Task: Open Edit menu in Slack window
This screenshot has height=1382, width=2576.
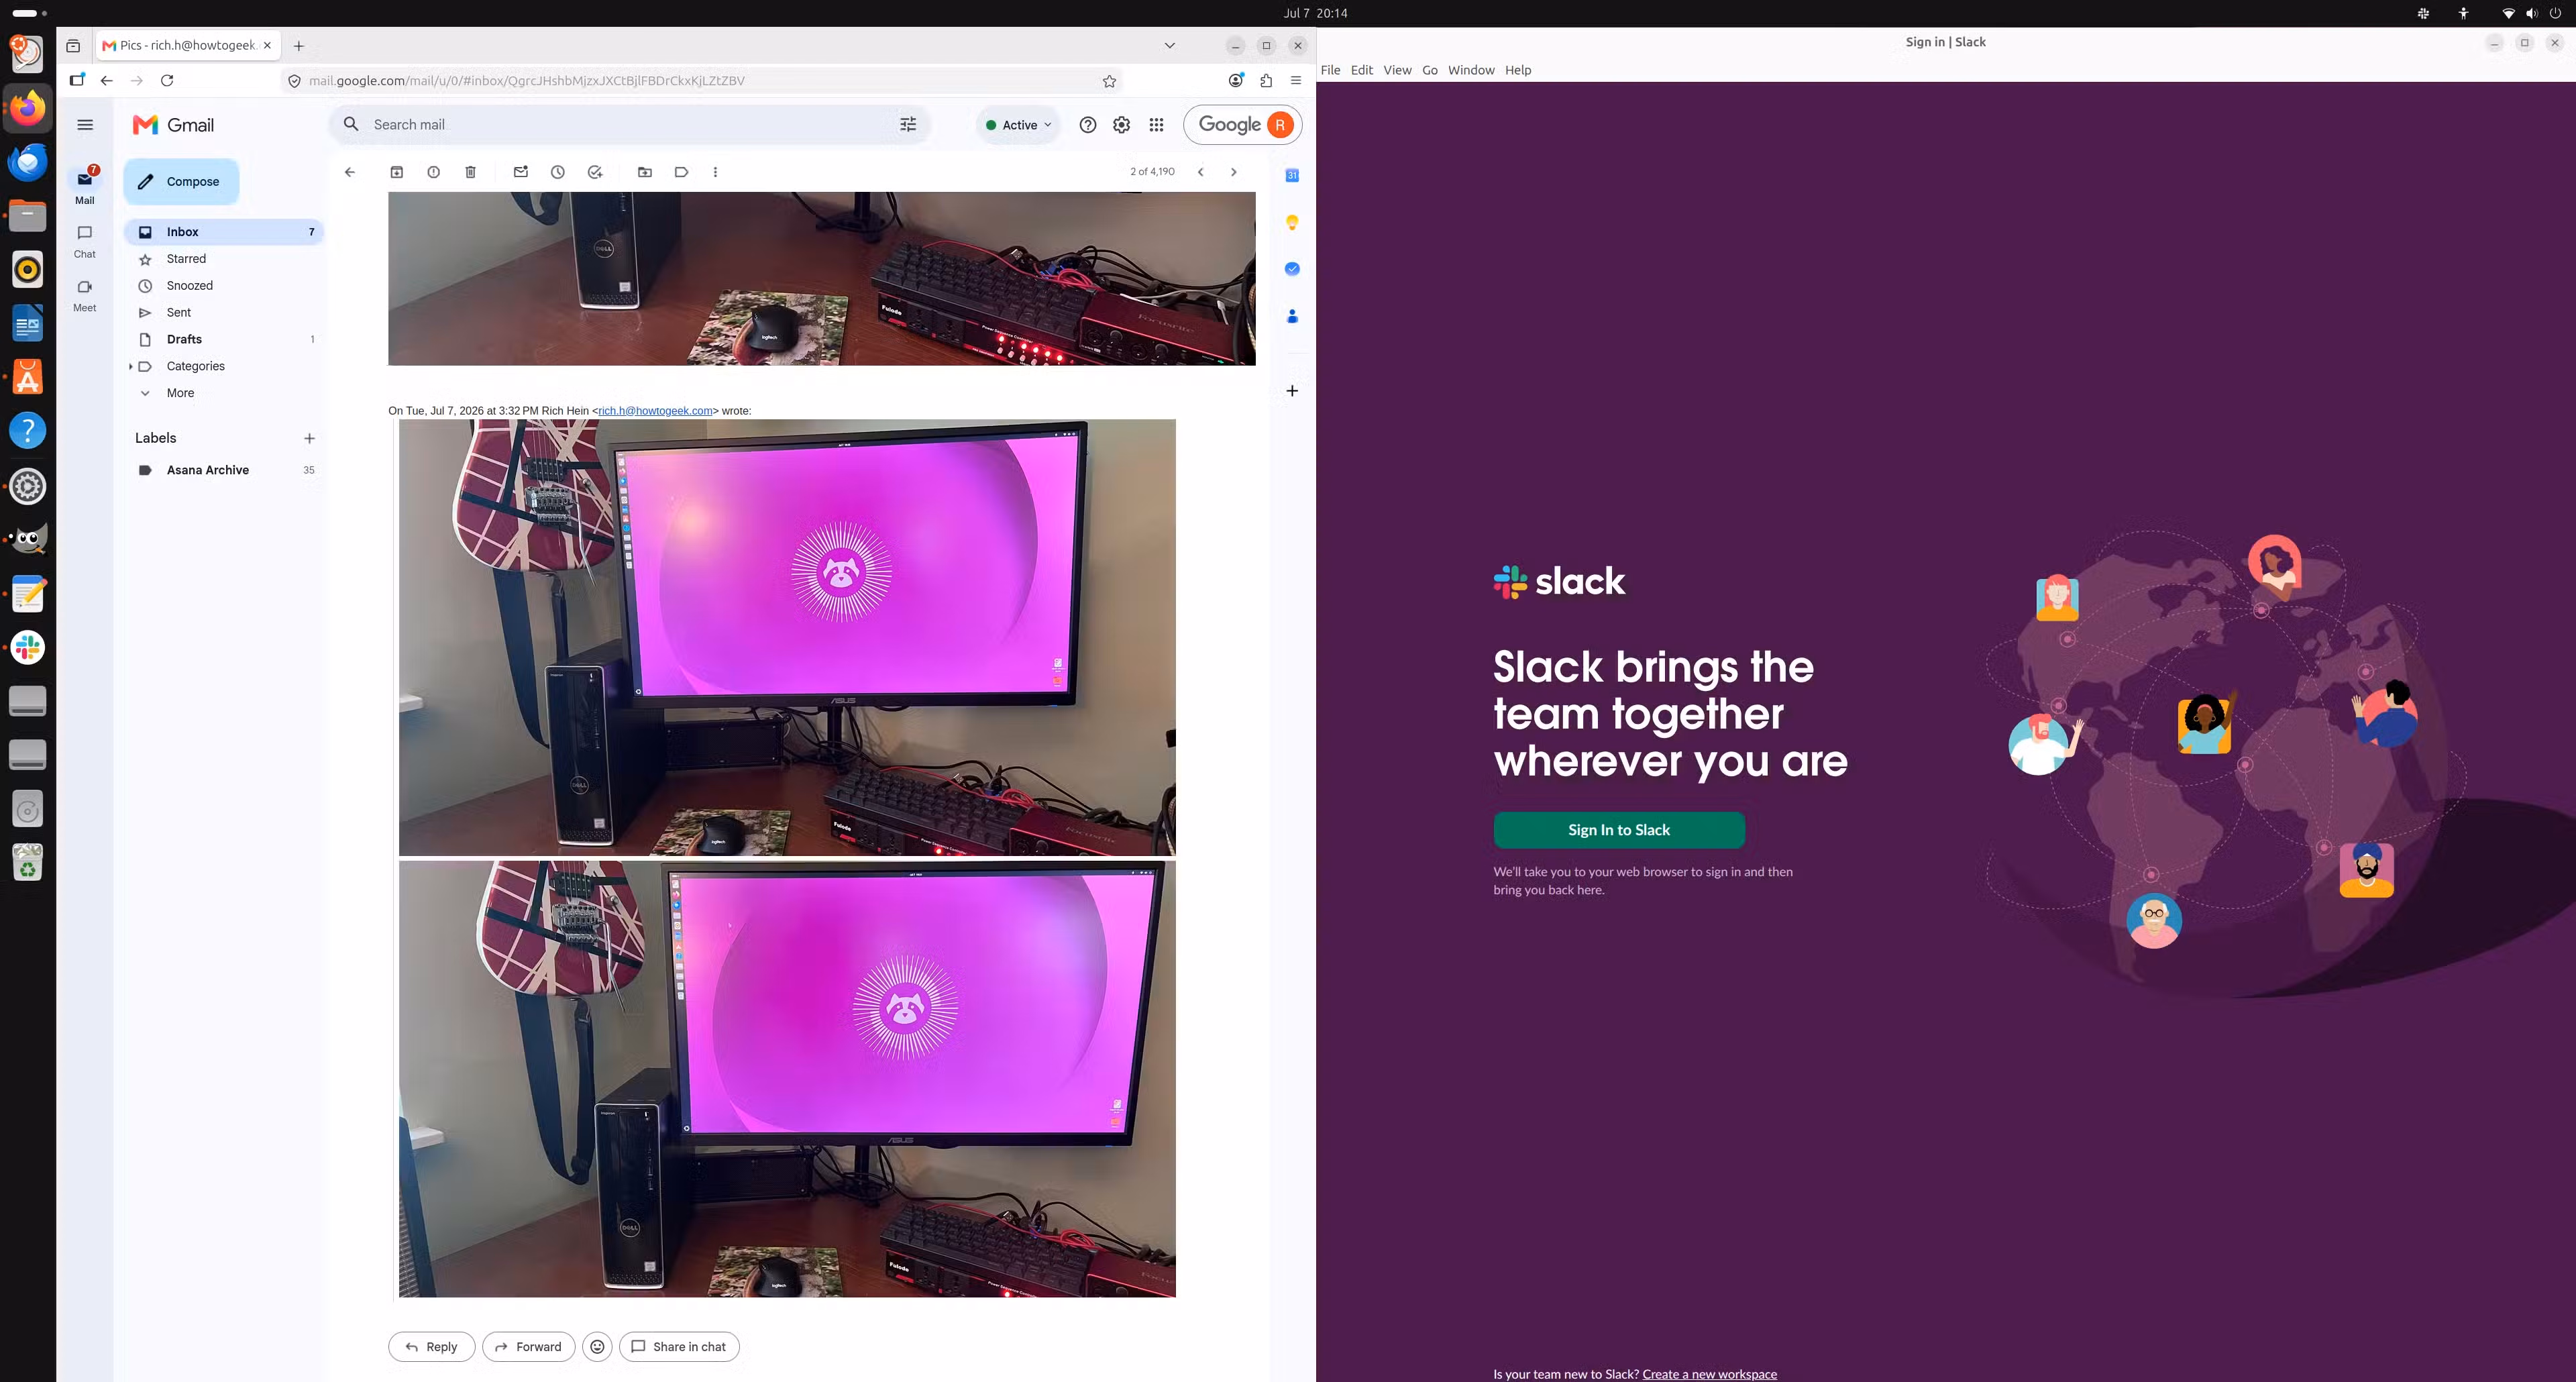Action: coord(1361,70)
